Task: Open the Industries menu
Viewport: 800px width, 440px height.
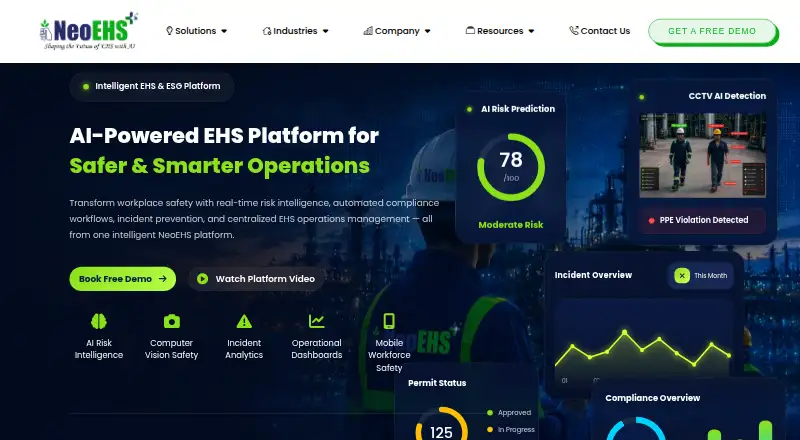Action: [295, 31]
